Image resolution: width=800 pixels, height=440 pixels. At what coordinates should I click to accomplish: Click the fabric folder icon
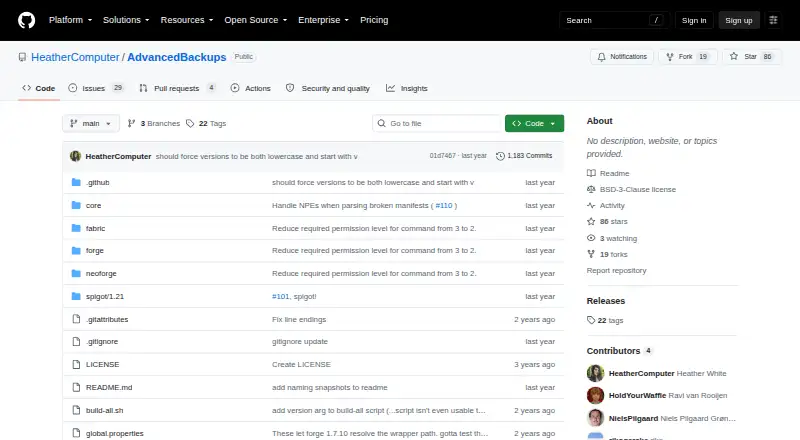(x=76, y=228)
